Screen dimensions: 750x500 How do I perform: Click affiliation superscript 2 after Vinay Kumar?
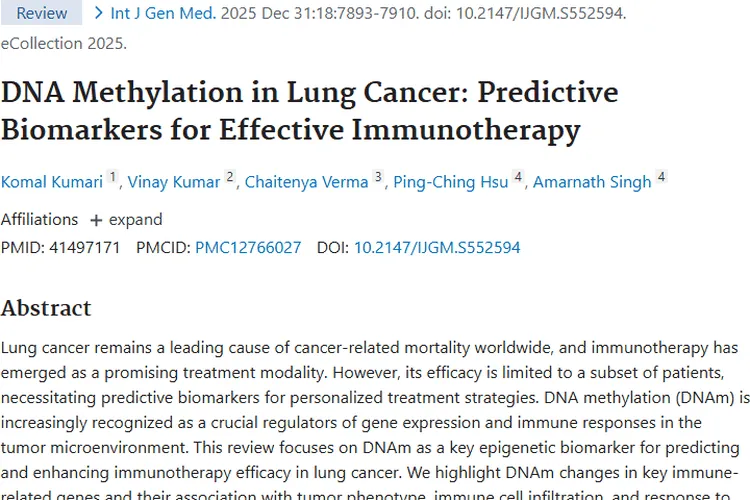coord(230,177)
